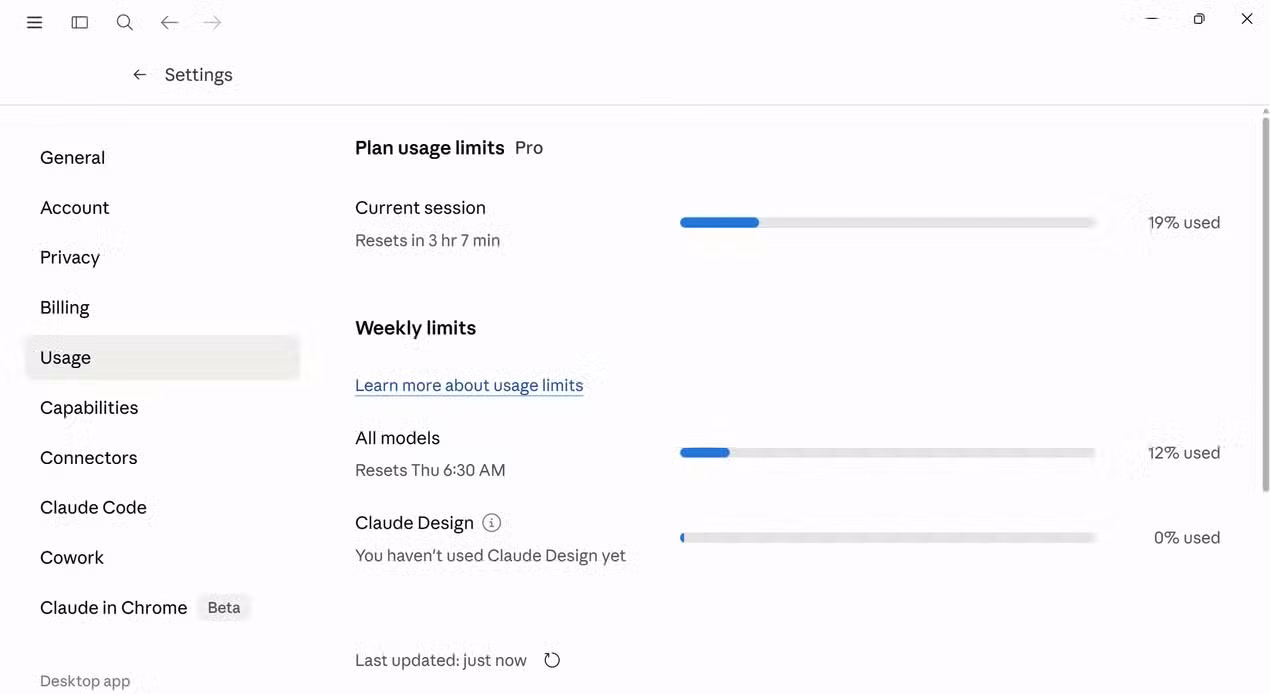Refresh usage with the reload icon
1270x694 pixels.
[552, 660]
